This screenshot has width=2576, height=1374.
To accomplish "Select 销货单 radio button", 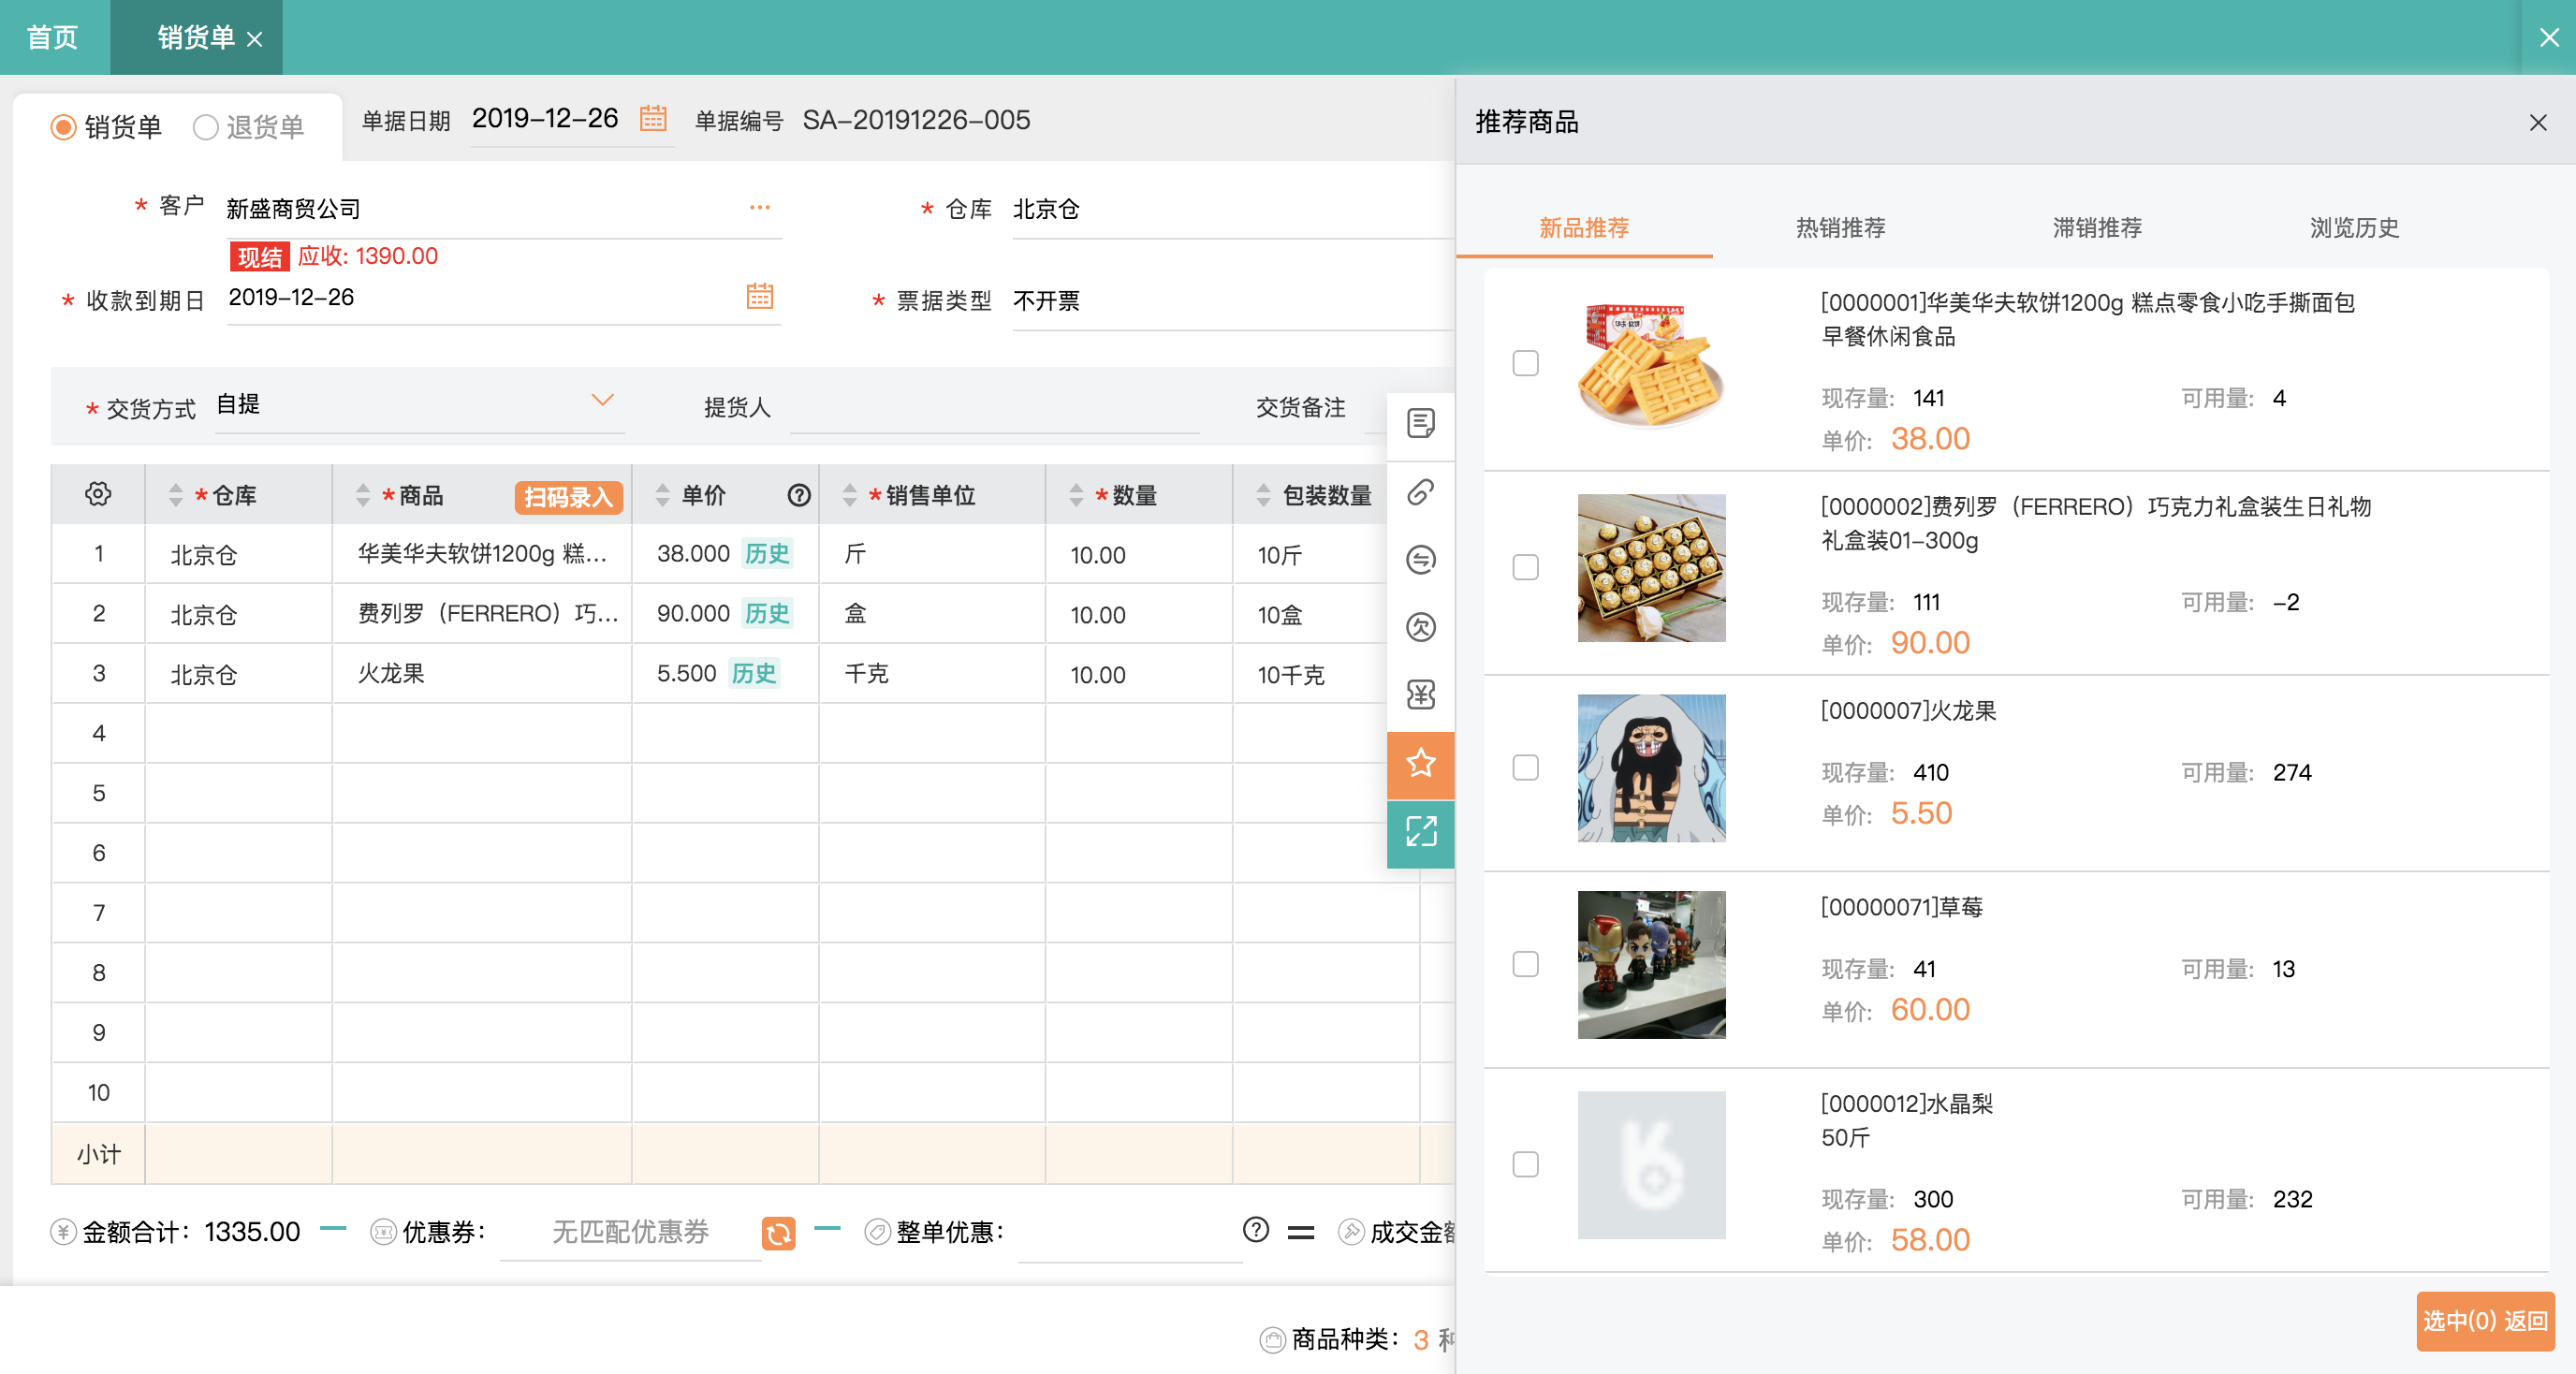I will pyautogui.click(x=63, y=123).
